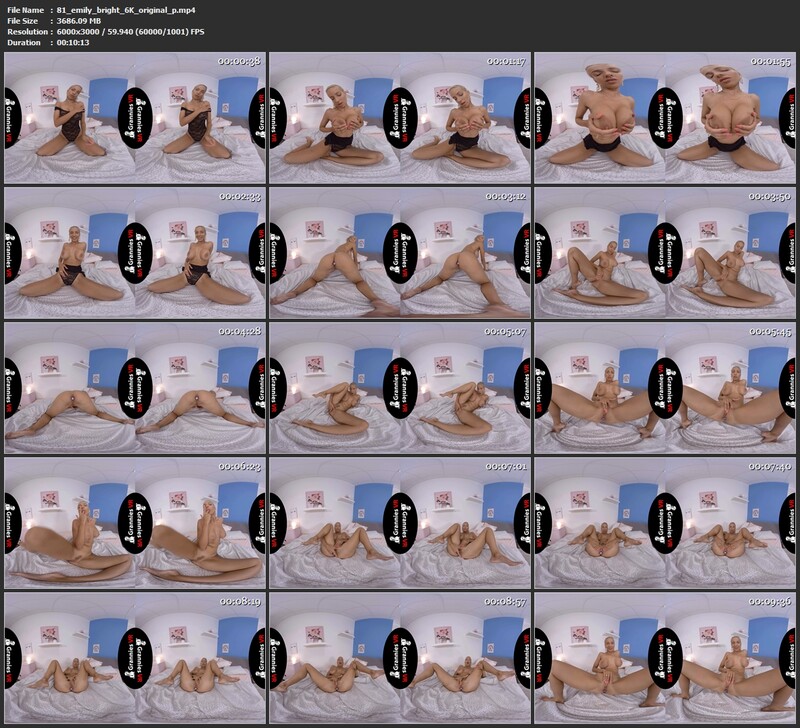Open the thumbnail labeled 00:05:45
This screenshot has width=800, height=728.
[x=664, y=386]
